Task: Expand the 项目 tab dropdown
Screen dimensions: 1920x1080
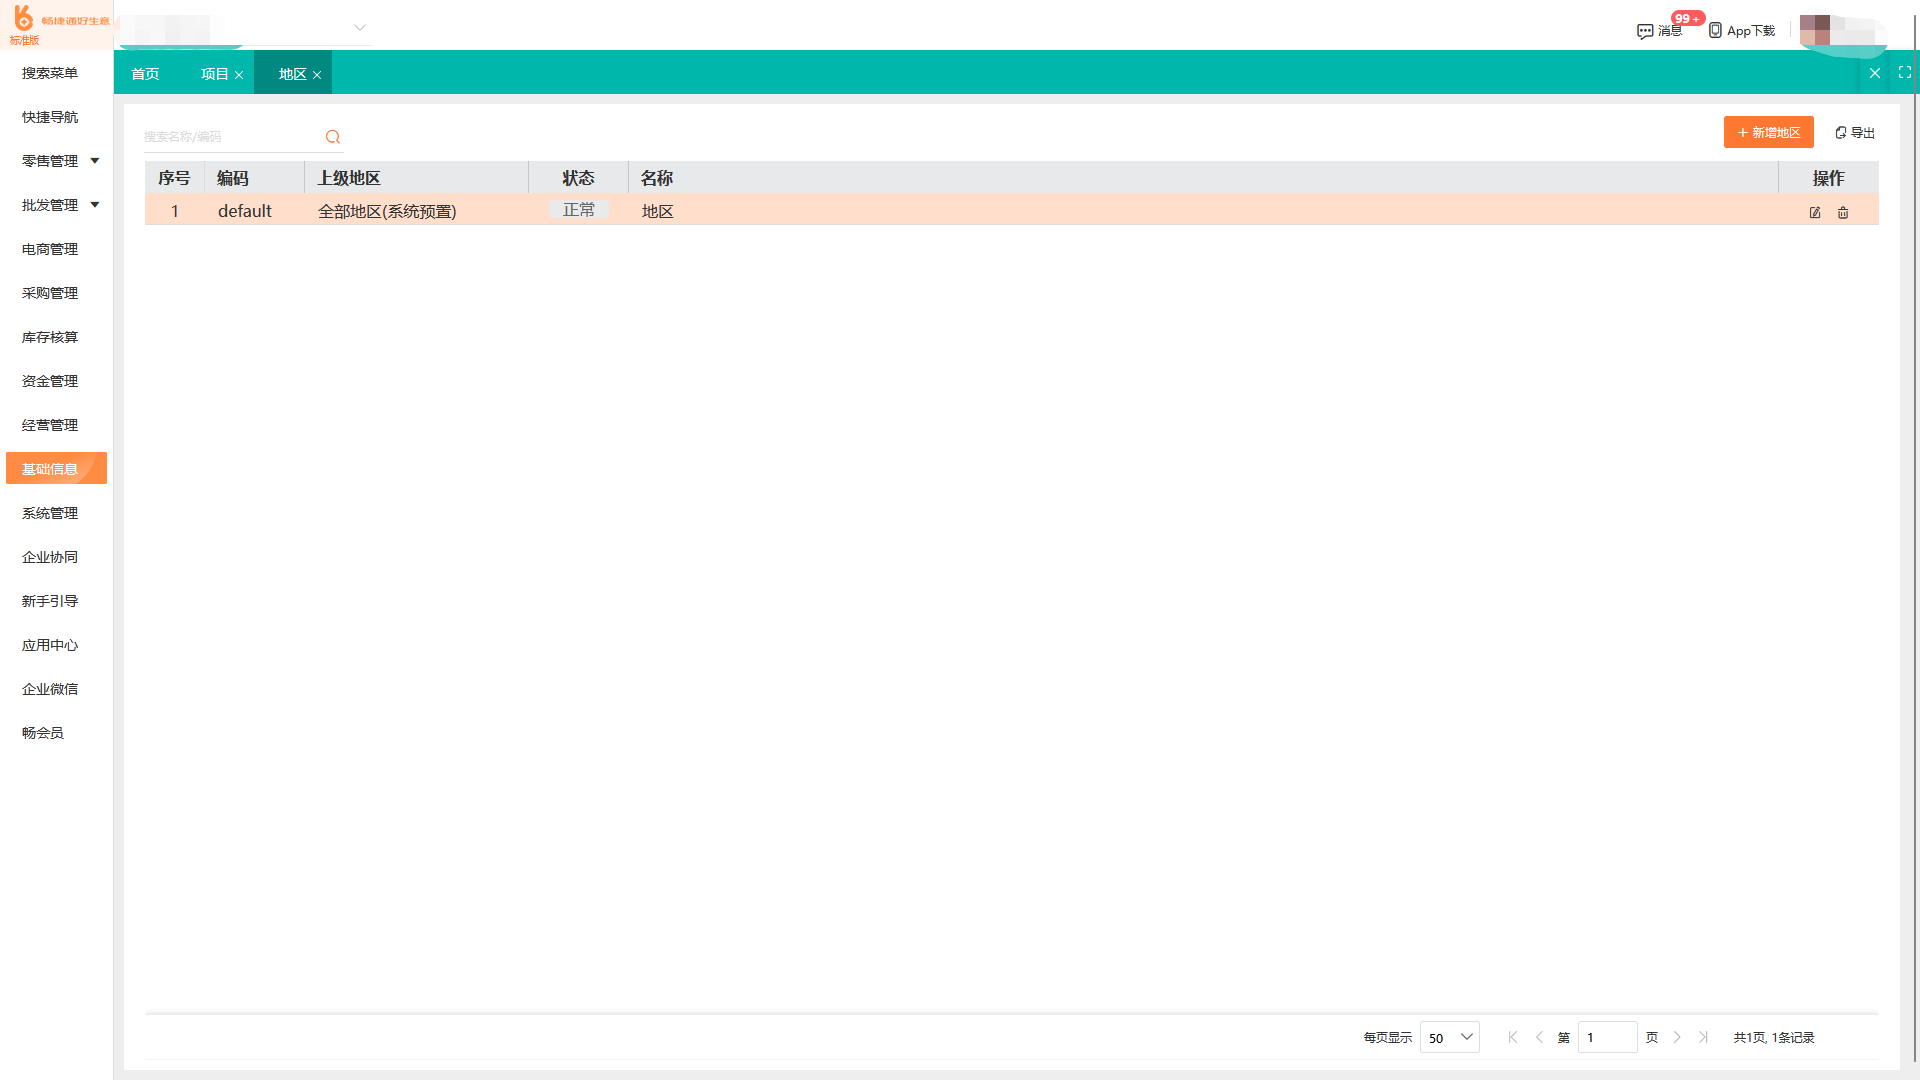Action: tap(214, 74)
